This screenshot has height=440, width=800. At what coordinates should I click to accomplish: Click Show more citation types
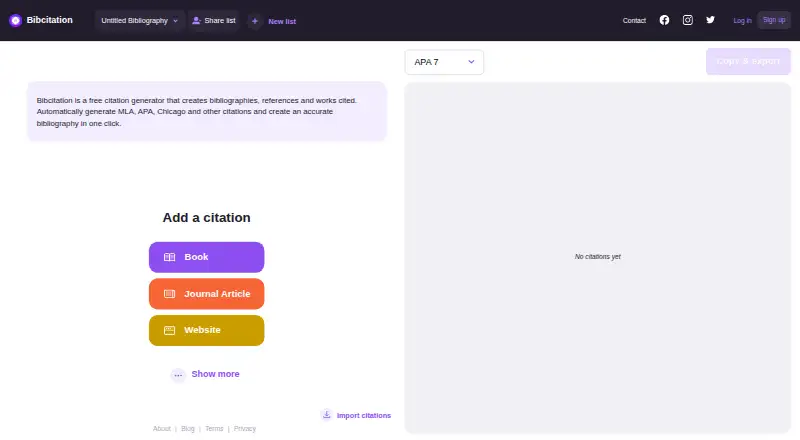click(215, 374)
